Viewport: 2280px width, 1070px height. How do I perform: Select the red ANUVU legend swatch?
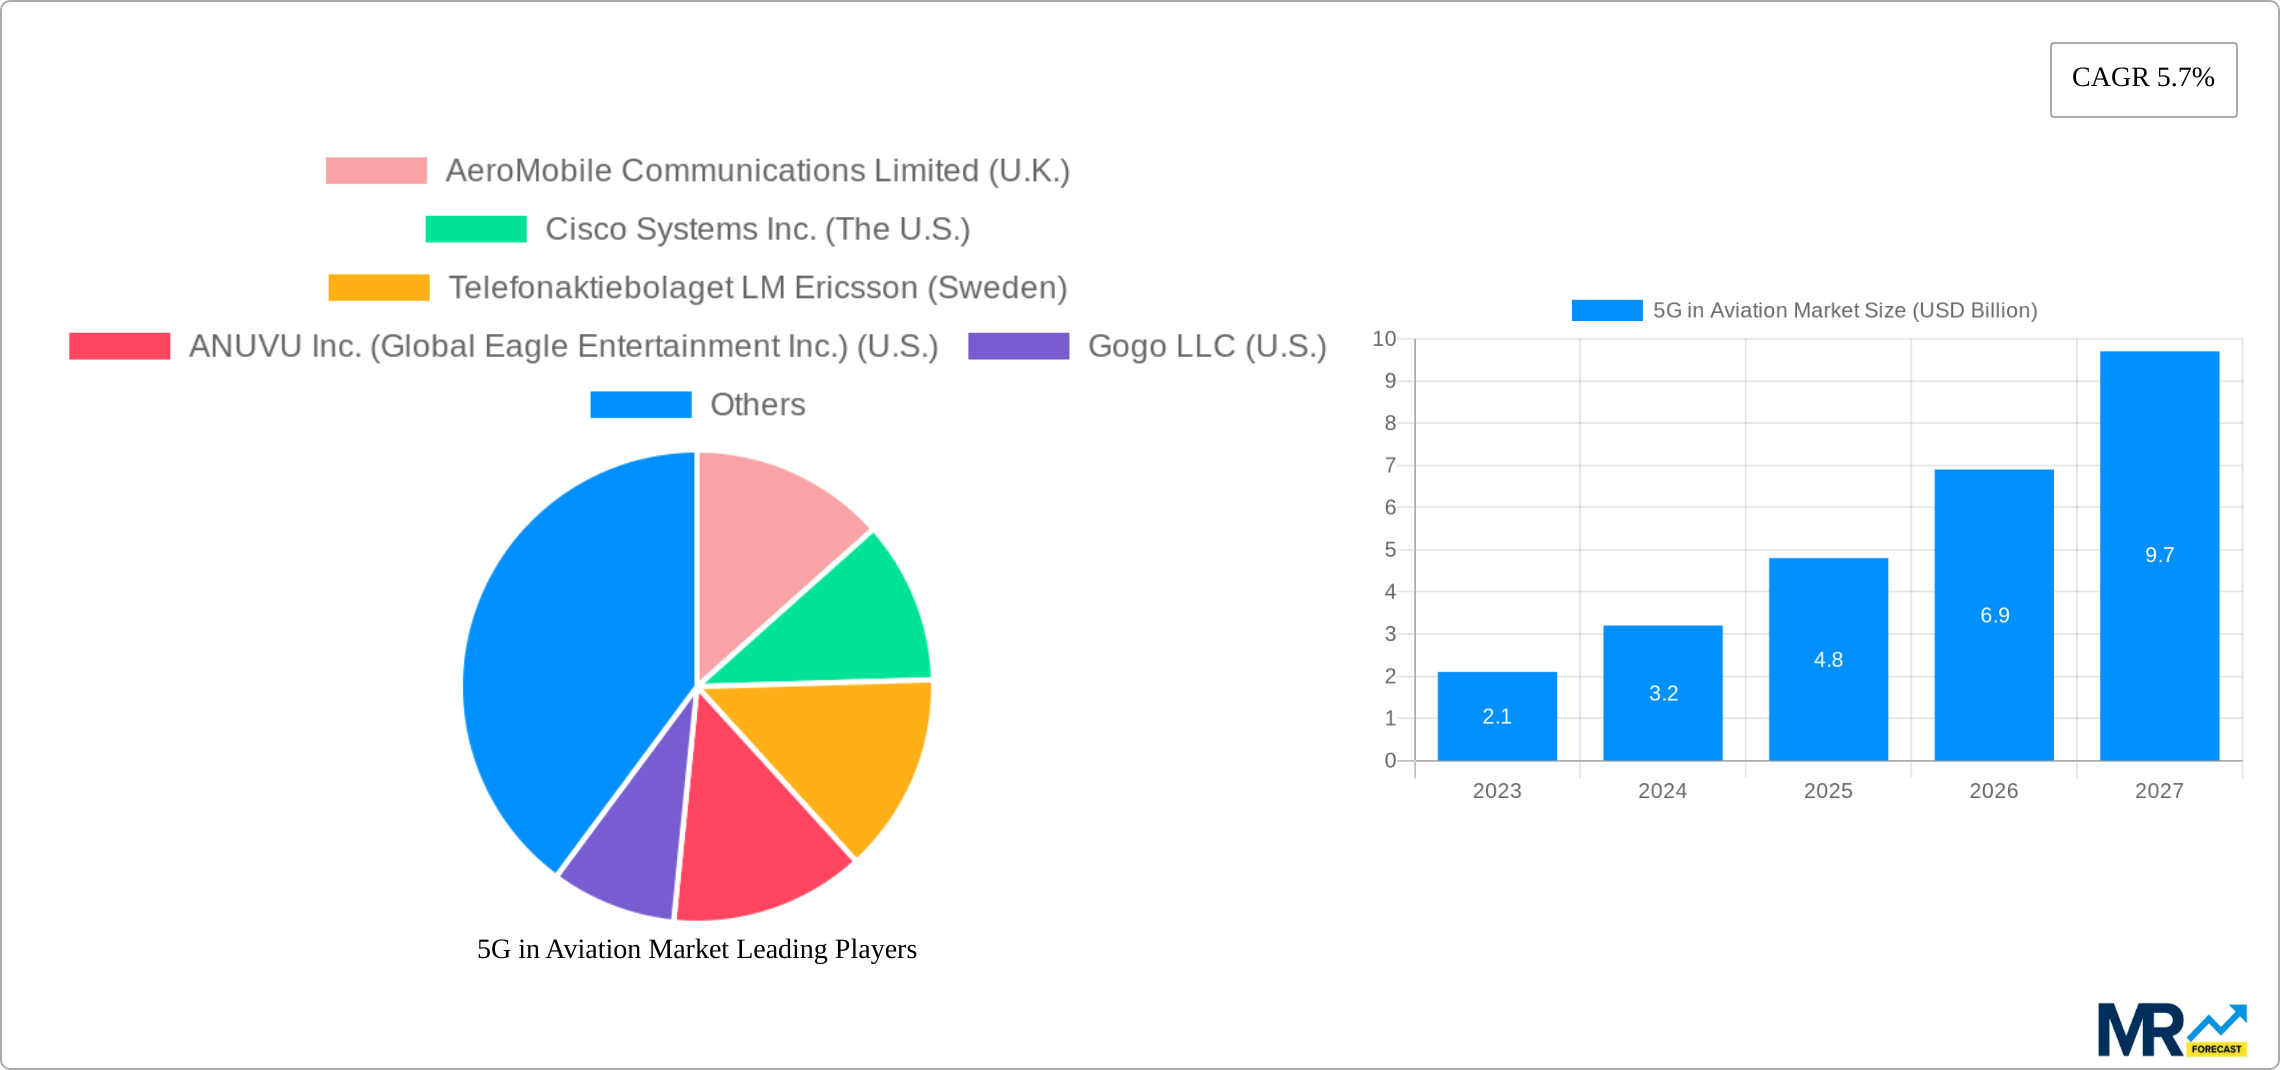tap(119, 345)
